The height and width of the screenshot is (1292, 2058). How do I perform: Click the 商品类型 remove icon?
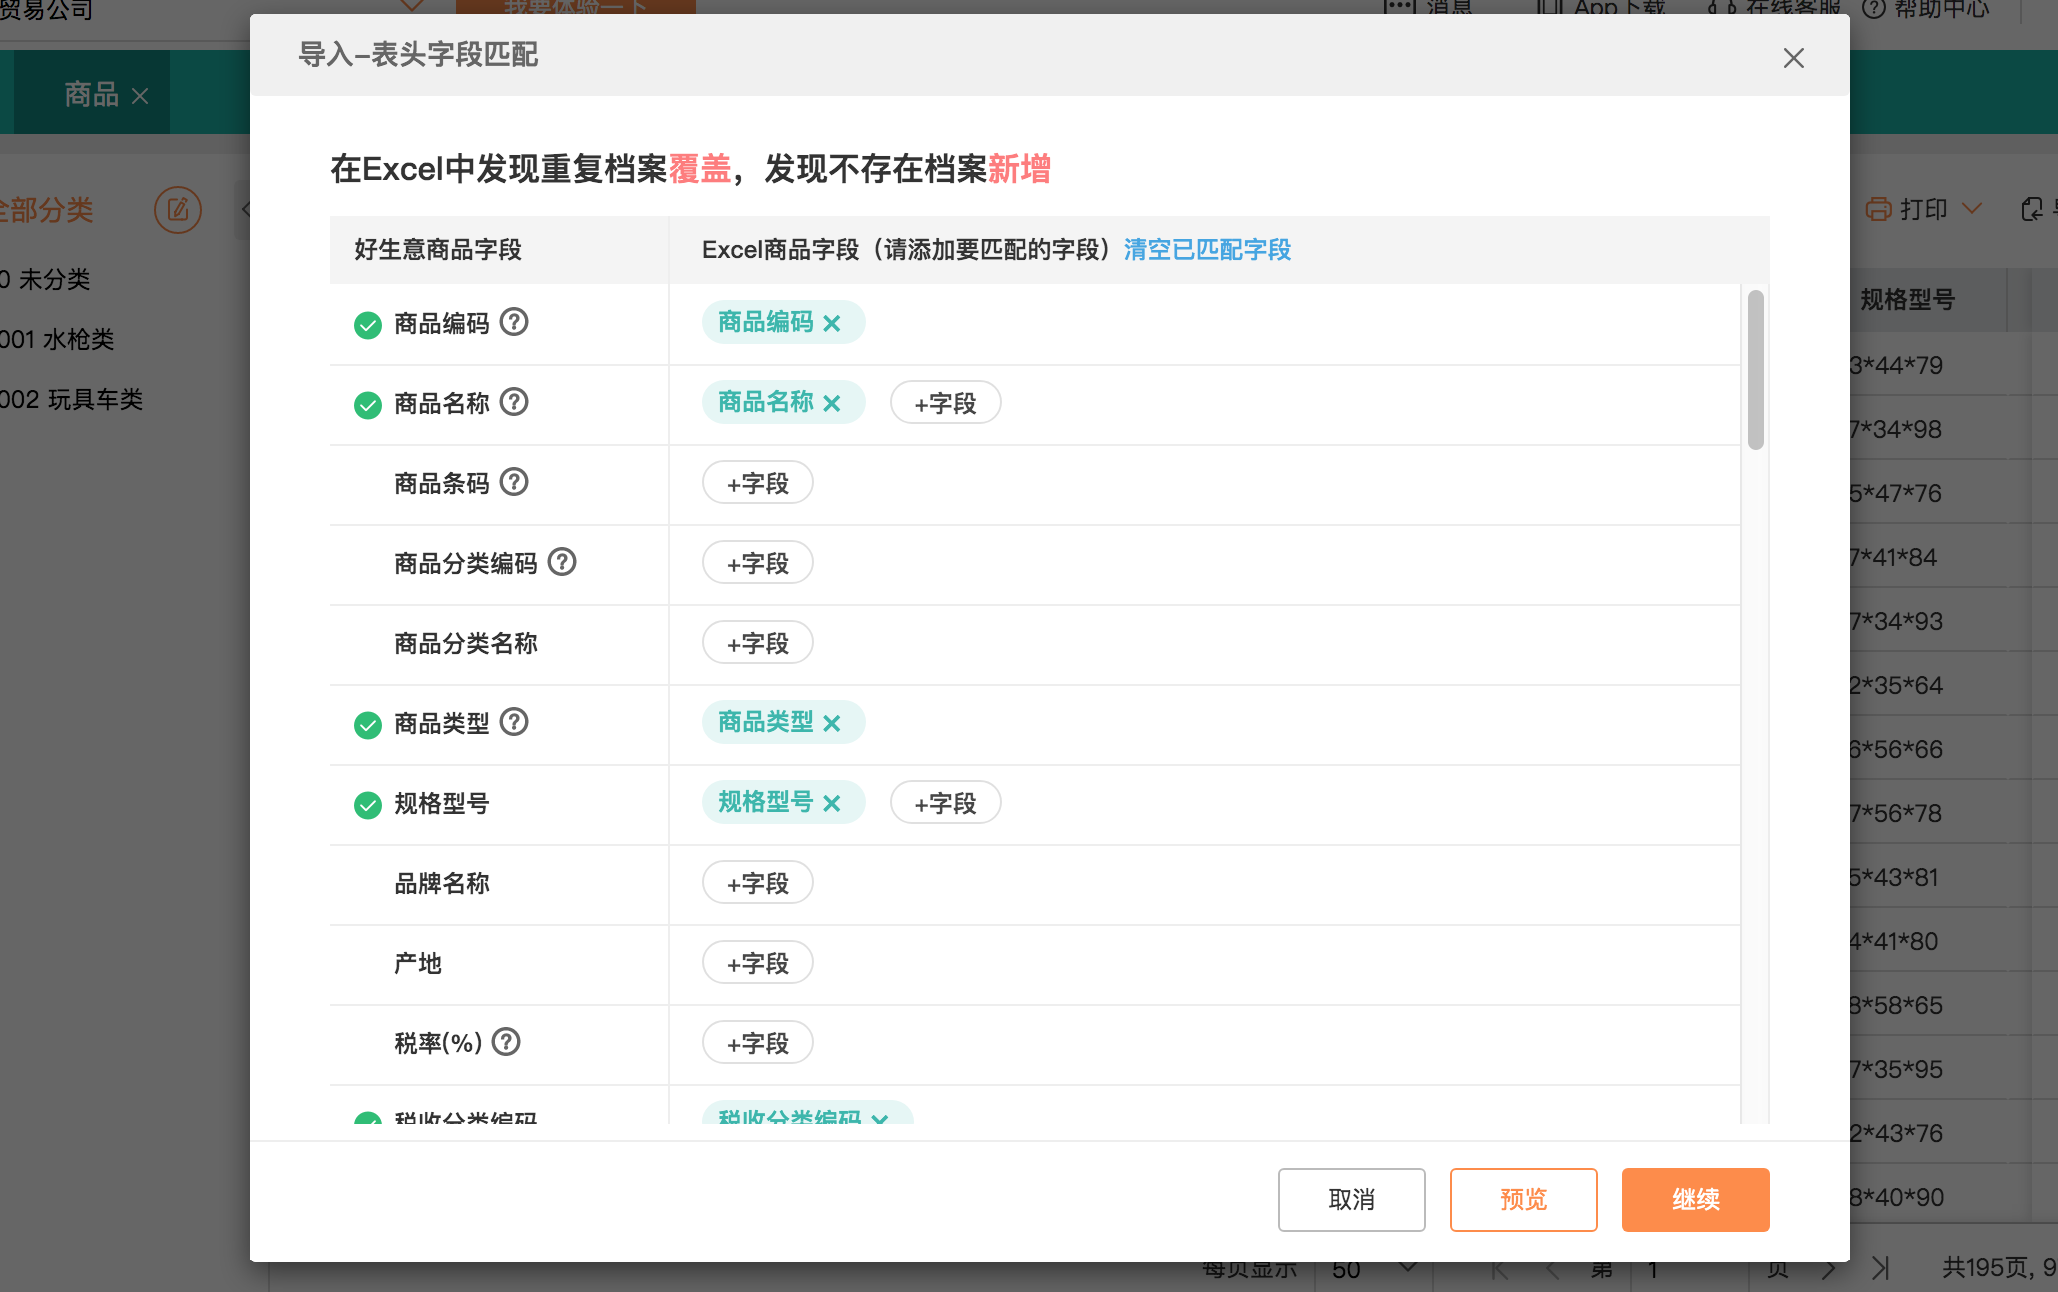(832, 723)
